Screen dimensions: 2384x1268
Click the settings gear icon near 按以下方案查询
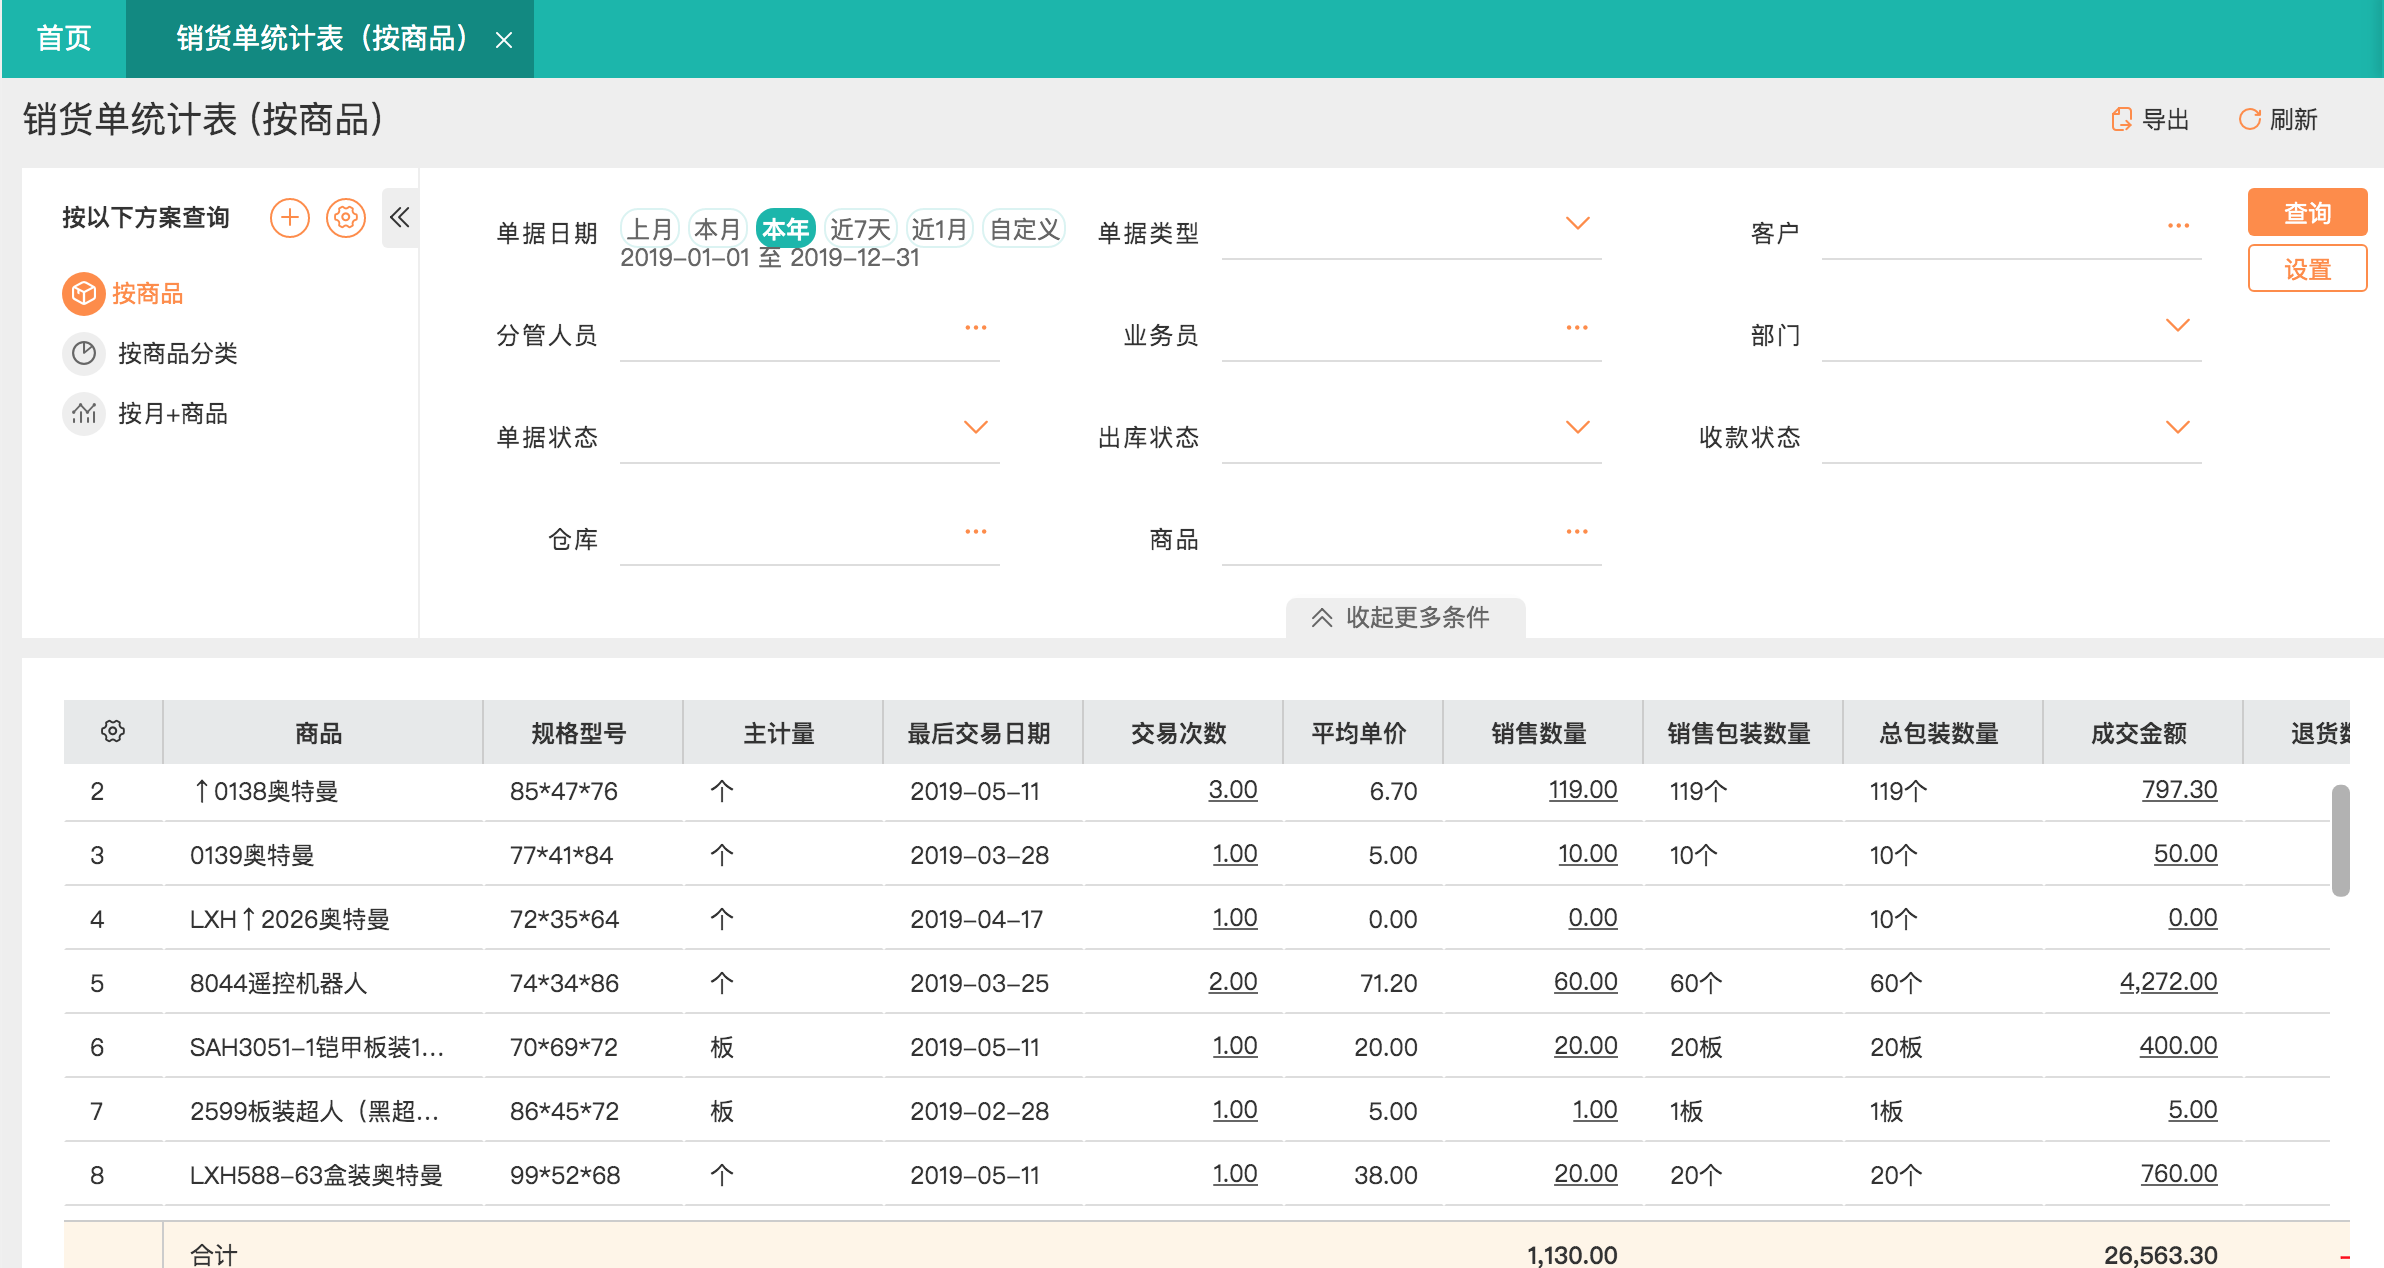(344, 219)
